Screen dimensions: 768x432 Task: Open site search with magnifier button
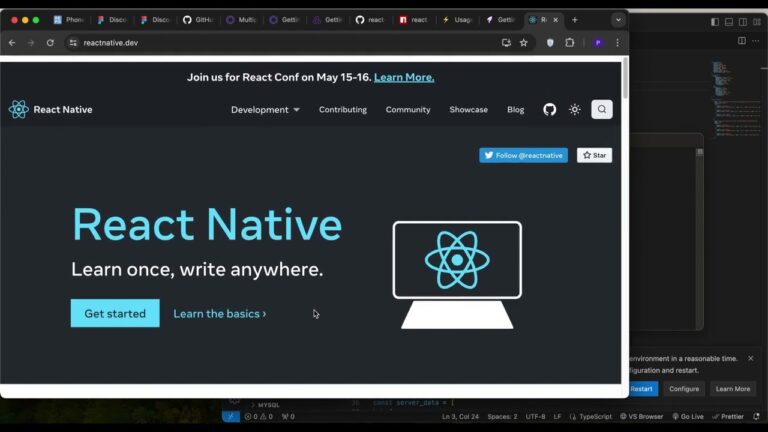(x=601, y=109)
